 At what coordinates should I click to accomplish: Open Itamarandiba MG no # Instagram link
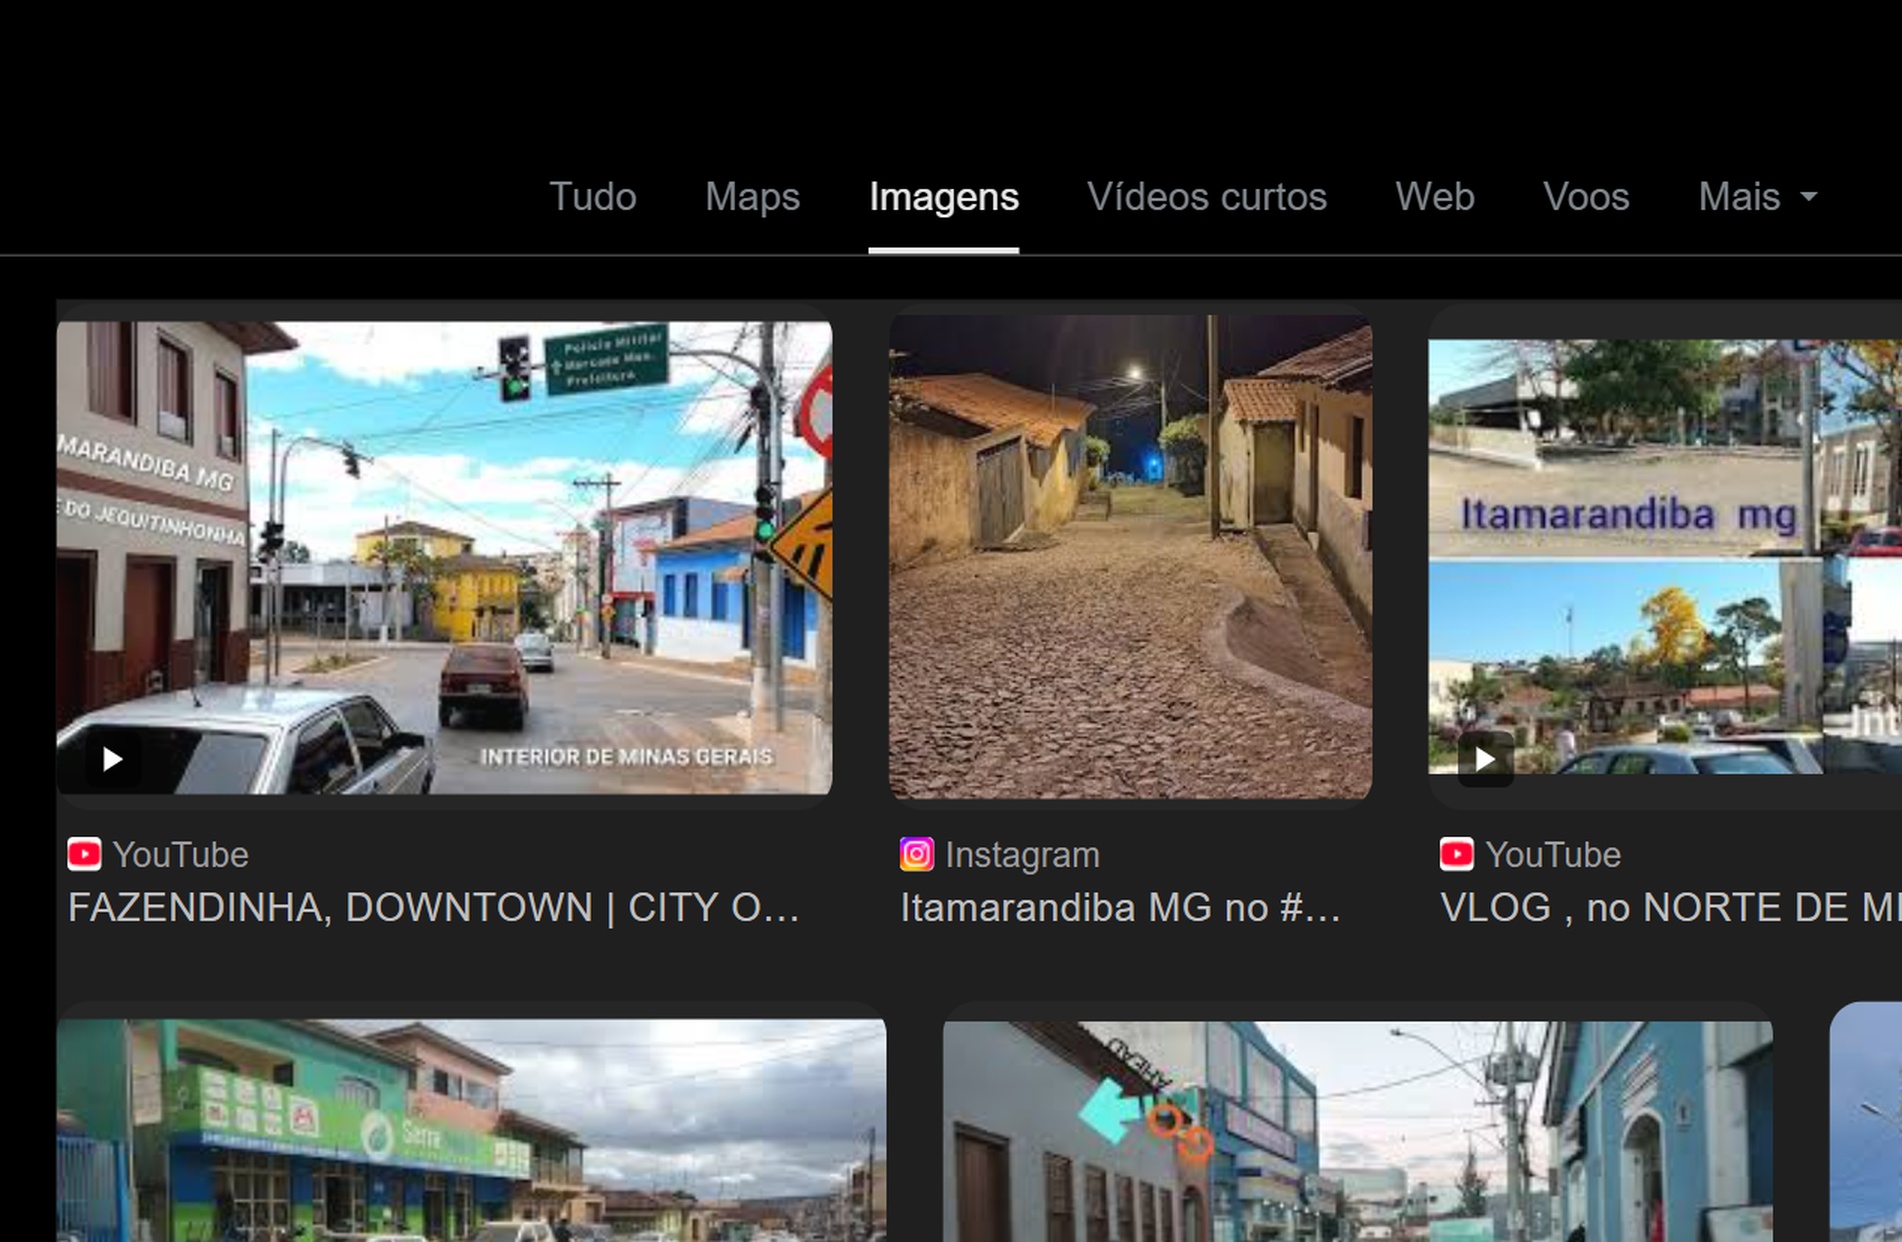[1119, 908]
